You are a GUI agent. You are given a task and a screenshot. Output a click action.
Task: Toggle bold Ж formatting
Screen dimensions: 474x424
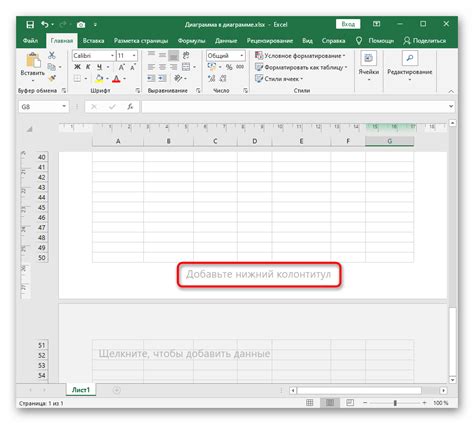[x=77, y=67]
